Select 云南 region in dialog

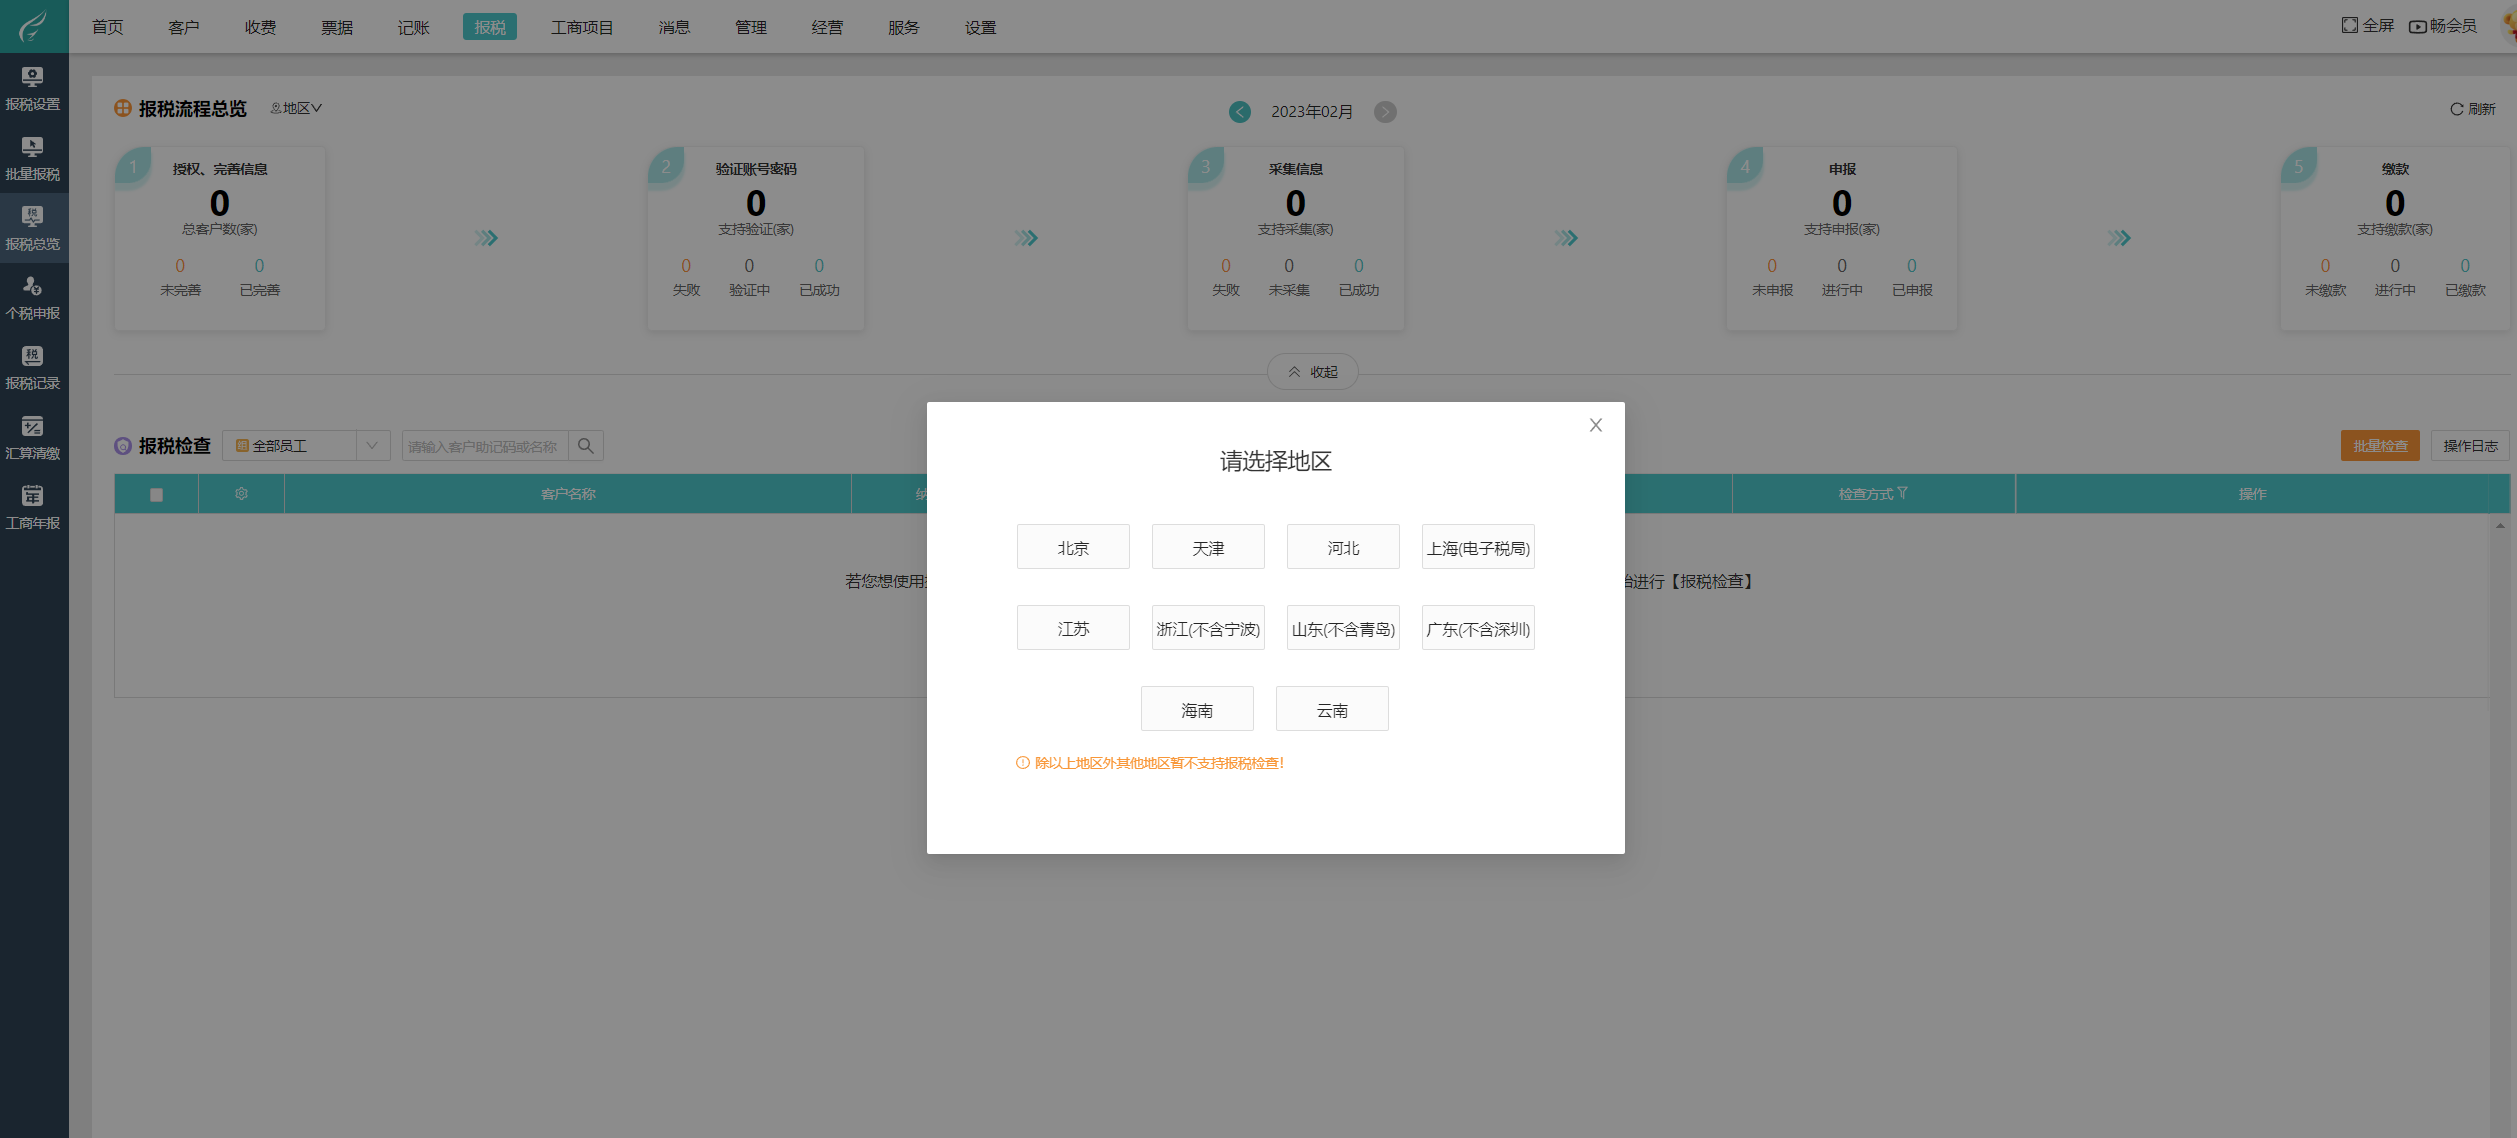tap(1332, 709)
